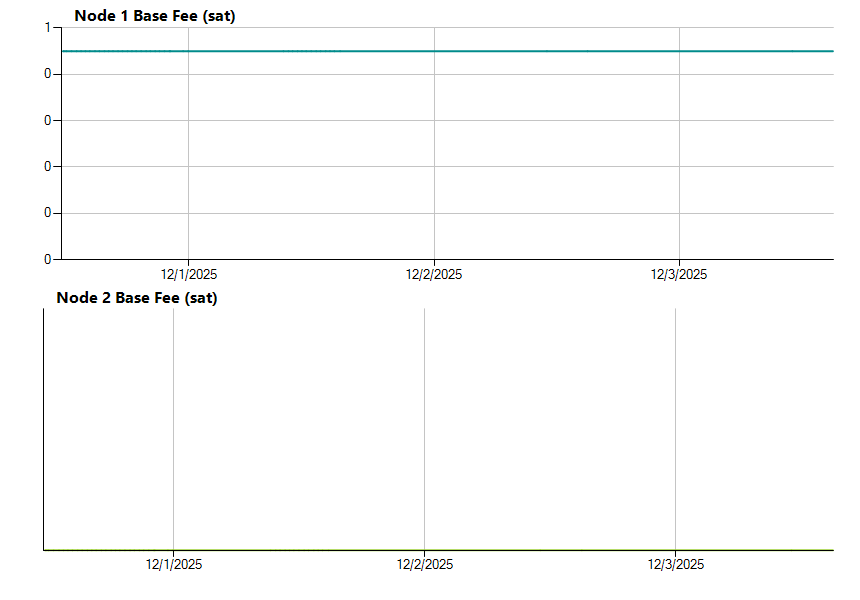The width and height of the screenshot is (860, 600).
Task: Click teal line at Node 1's 12/1/2025 gridline
Action: 188,51
